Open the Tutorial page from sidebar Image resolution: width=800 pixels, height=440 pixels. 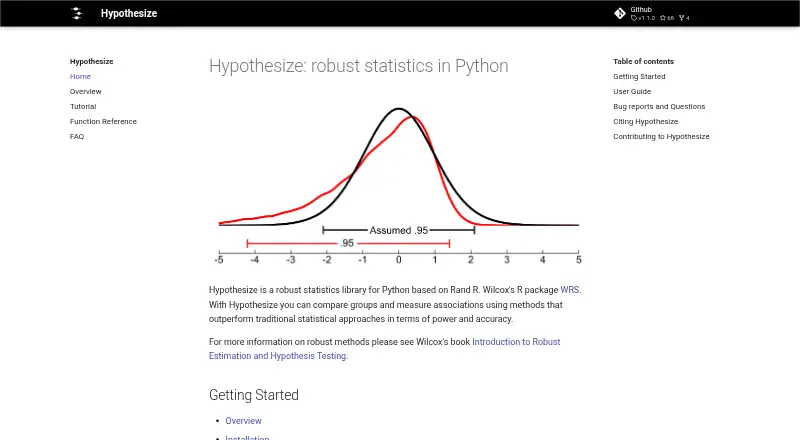coord(83,106)
